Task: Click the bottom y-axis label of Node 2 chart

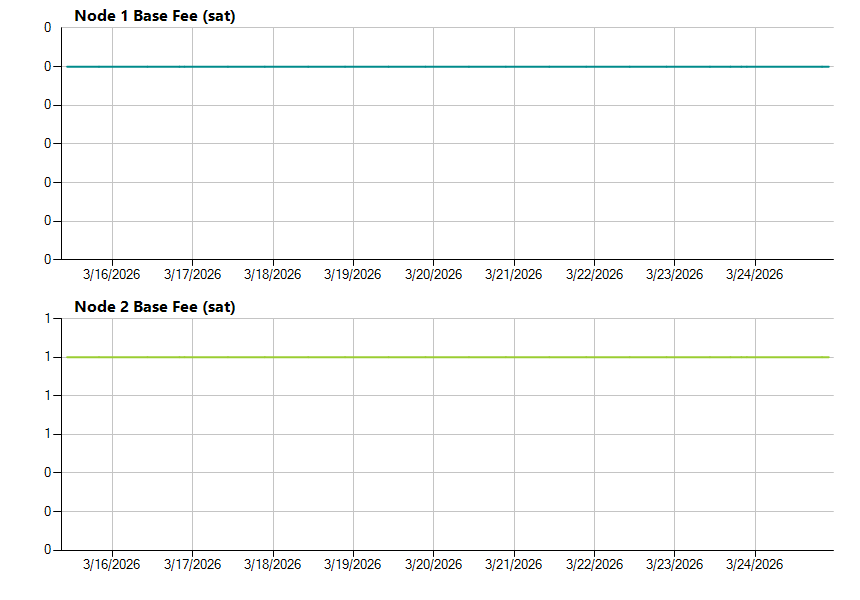Action: pyautogui.click(x=47, y=550)
